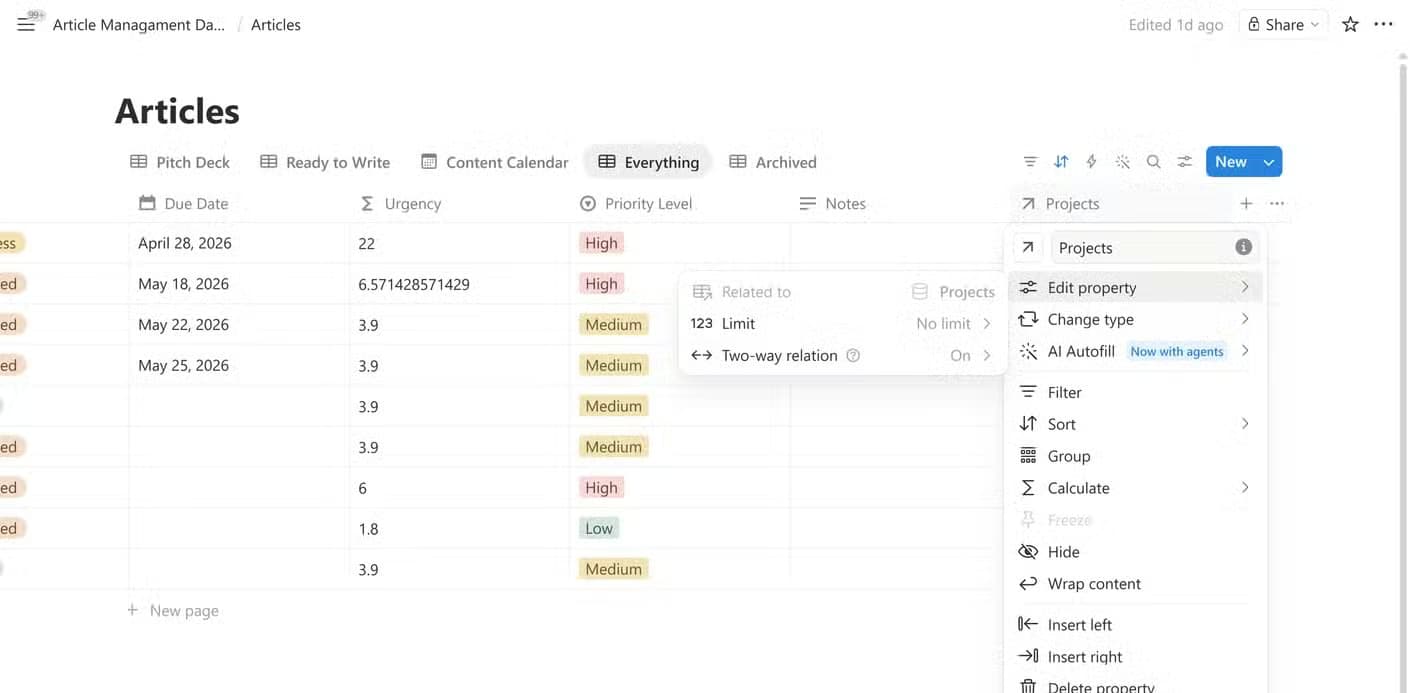Click the urgency value 1.8

(368, 529)
